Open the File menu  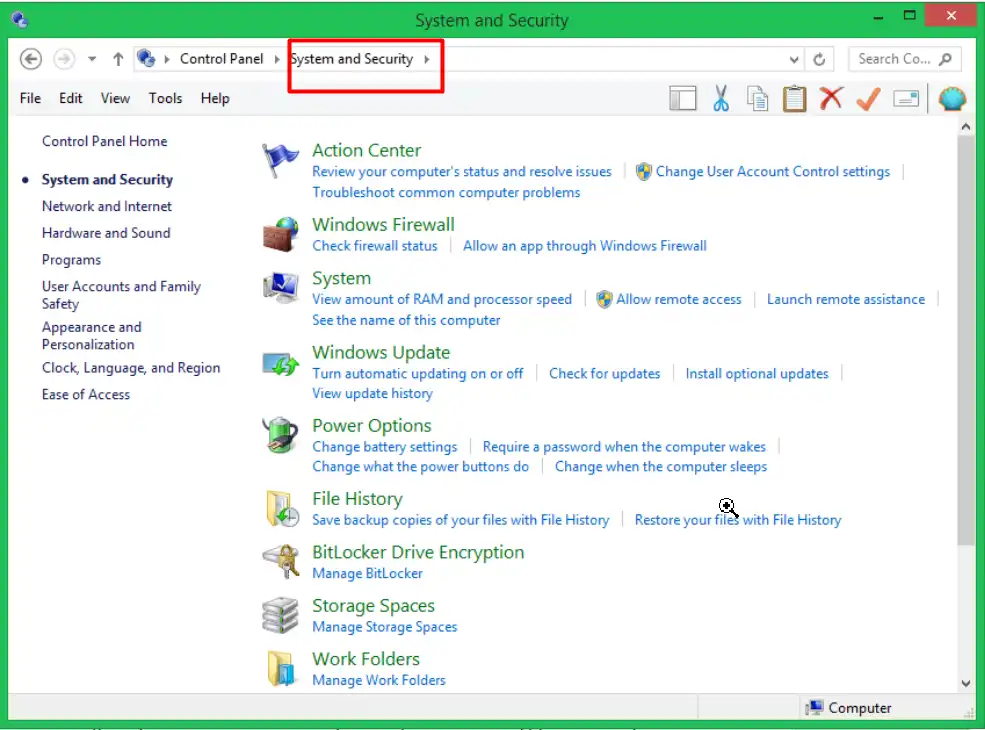point(29,98)
